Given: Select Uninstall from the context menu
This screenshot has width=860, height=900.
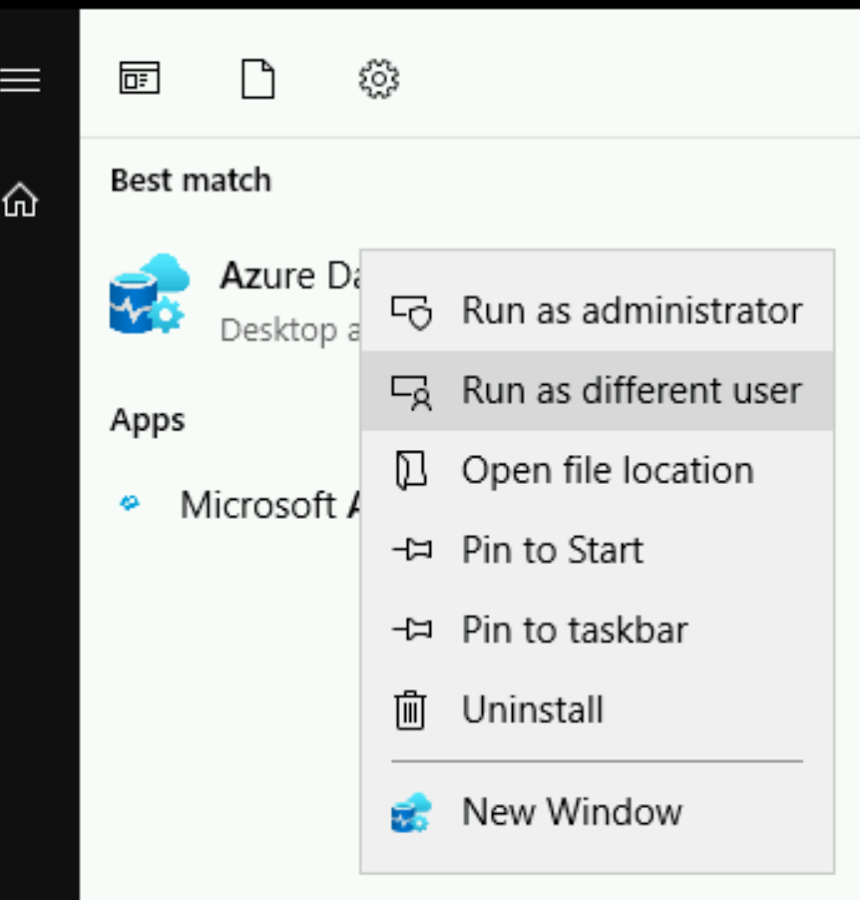Looking at the screenshot, I should tap(533, 710).
